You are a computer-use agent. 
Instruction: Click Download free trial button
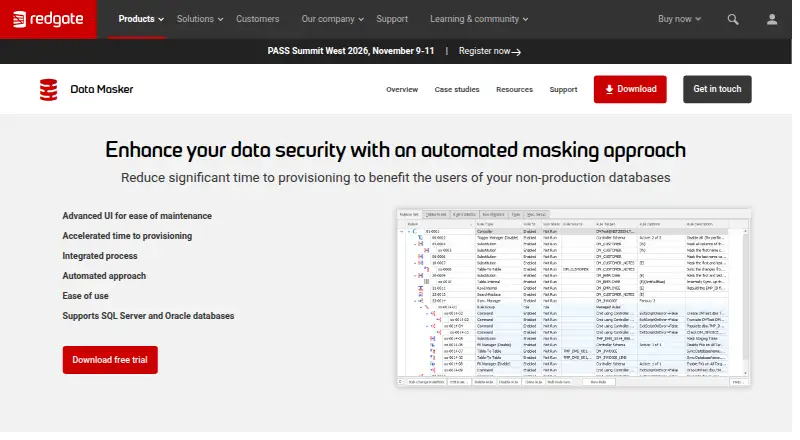110,360
